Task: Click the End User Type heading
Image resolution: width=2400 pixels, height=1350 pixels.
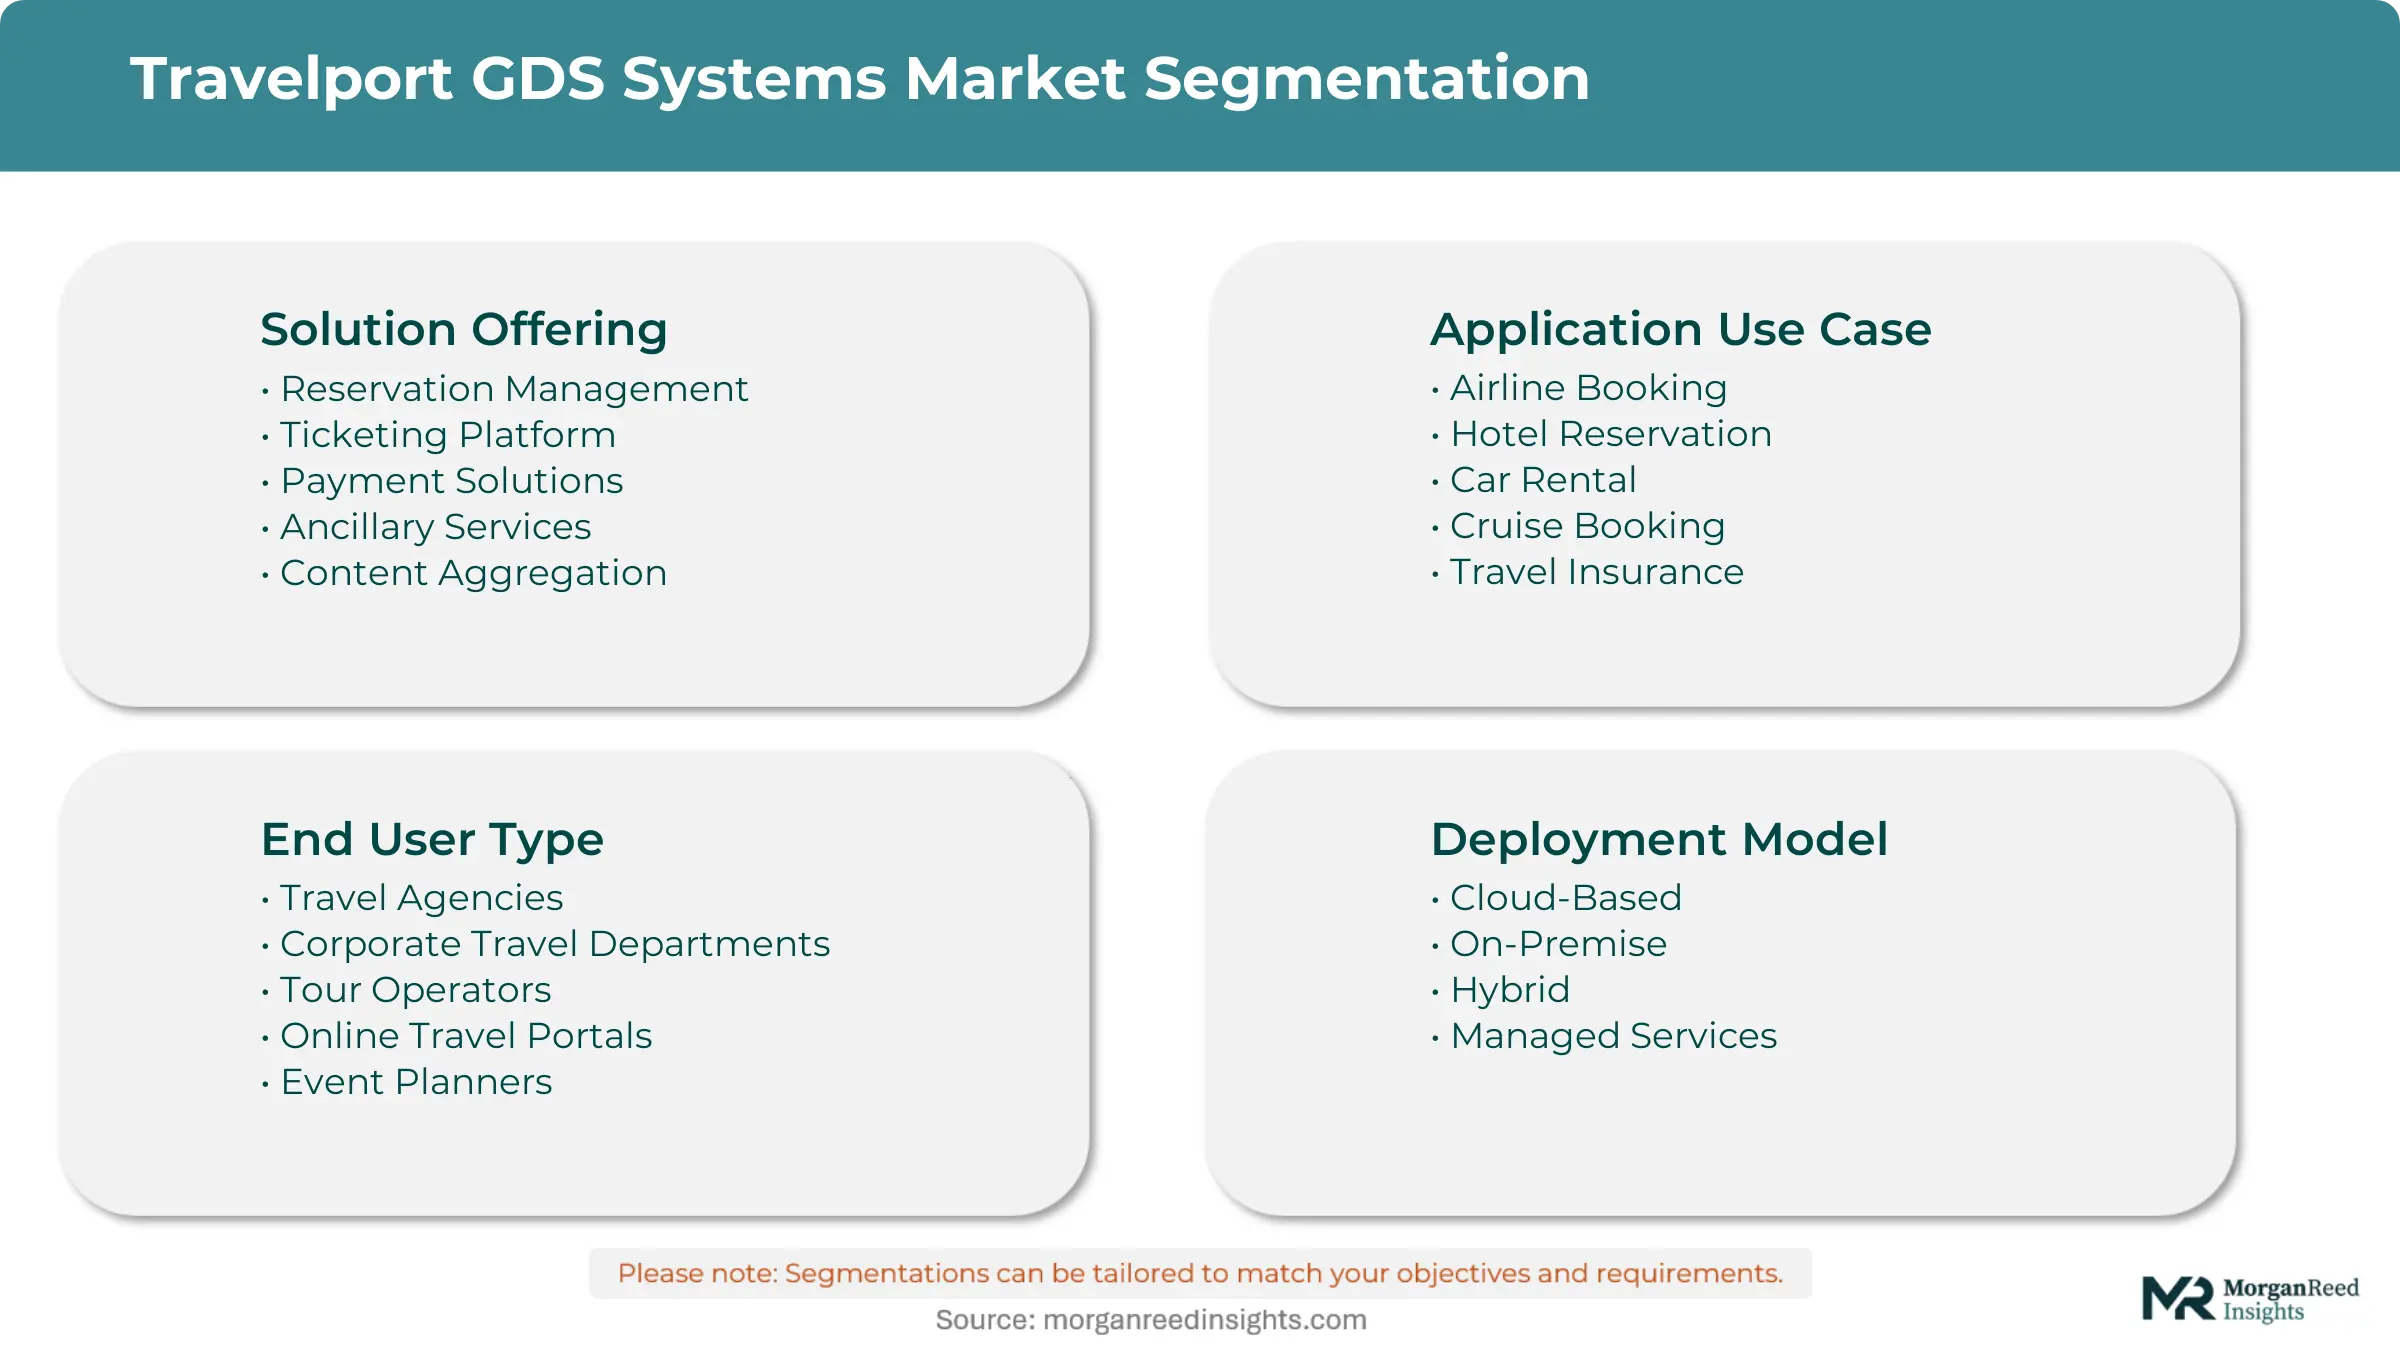Action: [432, 839]
